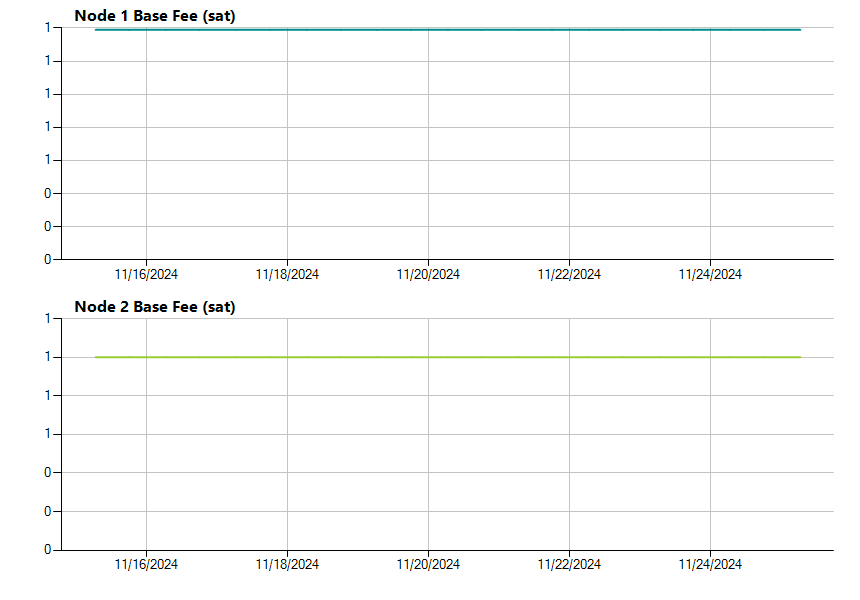860x600 pixels.
Task: Click 11/20/2024 label on Node 2 chart axis
Action: (x=428, y=565)
